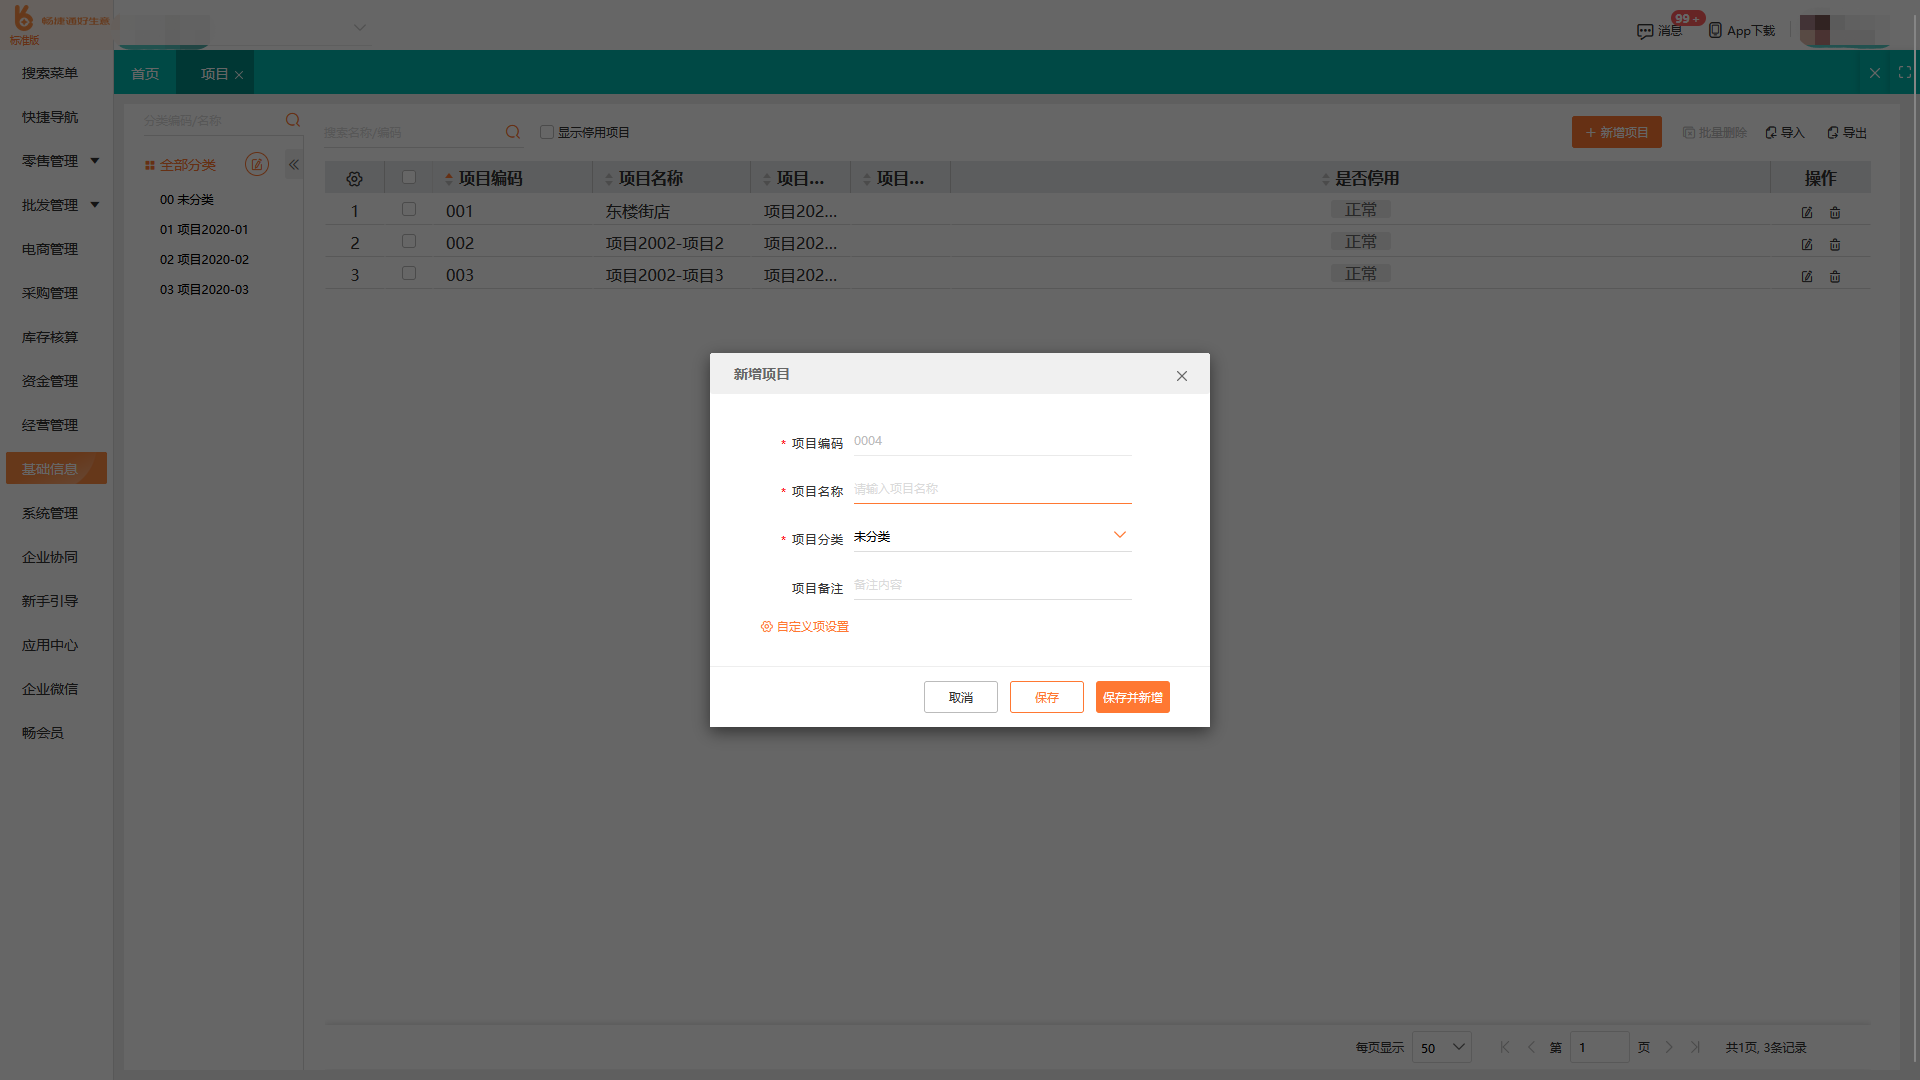Click the export/导出 icon button
Screen dimensions: 1920x1080
pyautogui.click(x=1846, y=131)
